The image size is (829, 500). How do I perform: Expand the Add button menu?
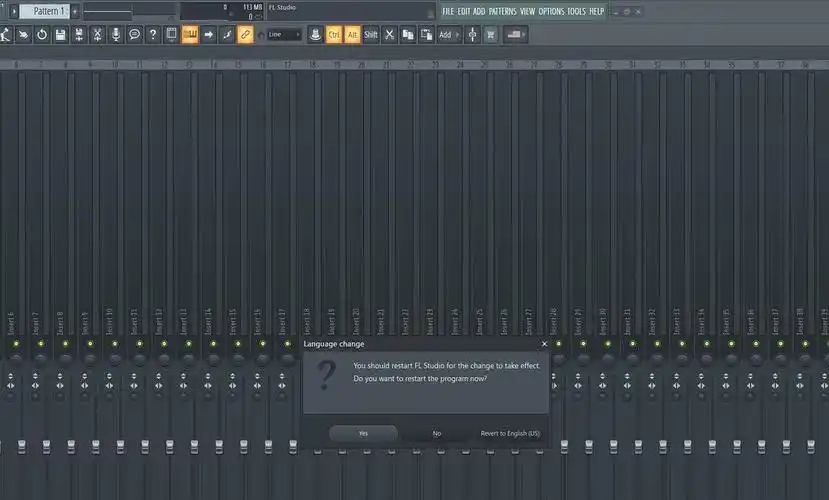[447, 34]
